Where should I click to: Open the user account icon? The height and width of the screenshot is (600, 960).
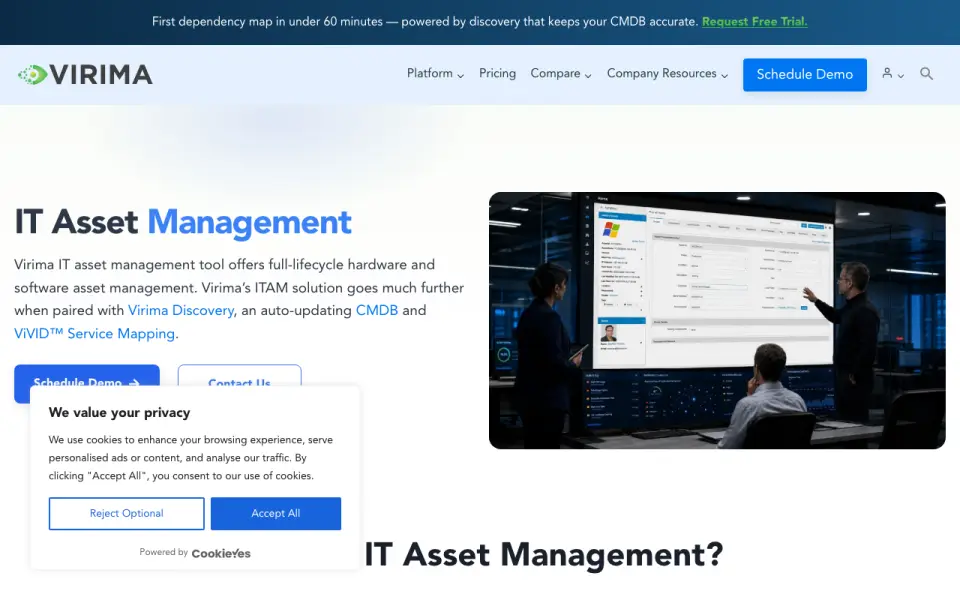pyautogui.click(x=887, y=73)
